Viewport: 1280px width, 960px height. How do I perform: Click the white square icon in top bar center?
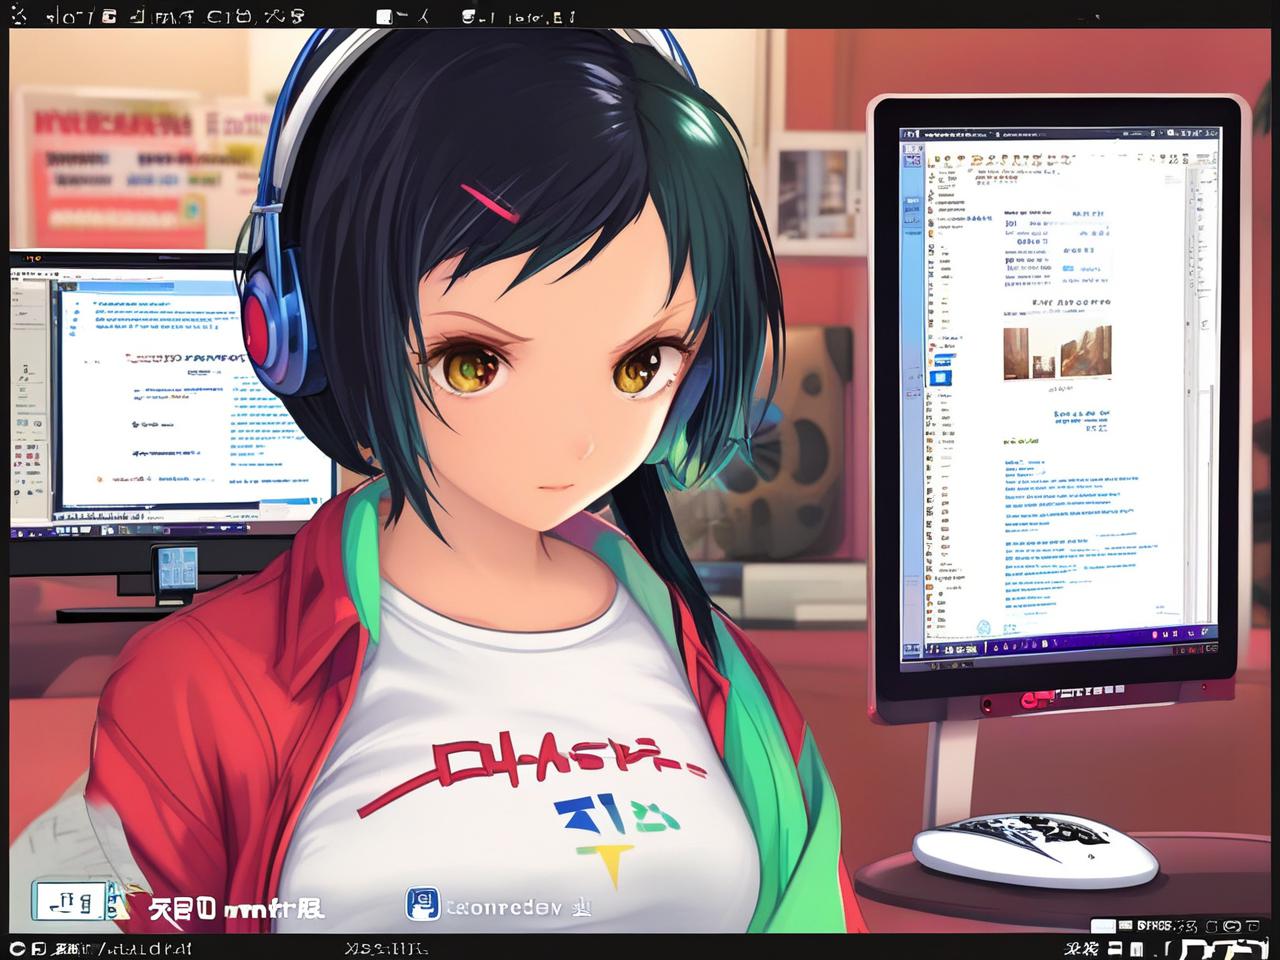(x=385, y=16)
